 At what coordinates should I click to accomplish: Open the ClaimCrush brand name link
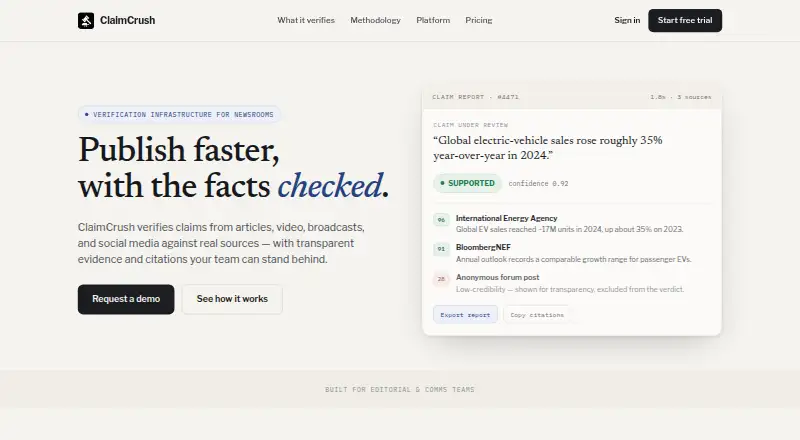coord(128,20)
